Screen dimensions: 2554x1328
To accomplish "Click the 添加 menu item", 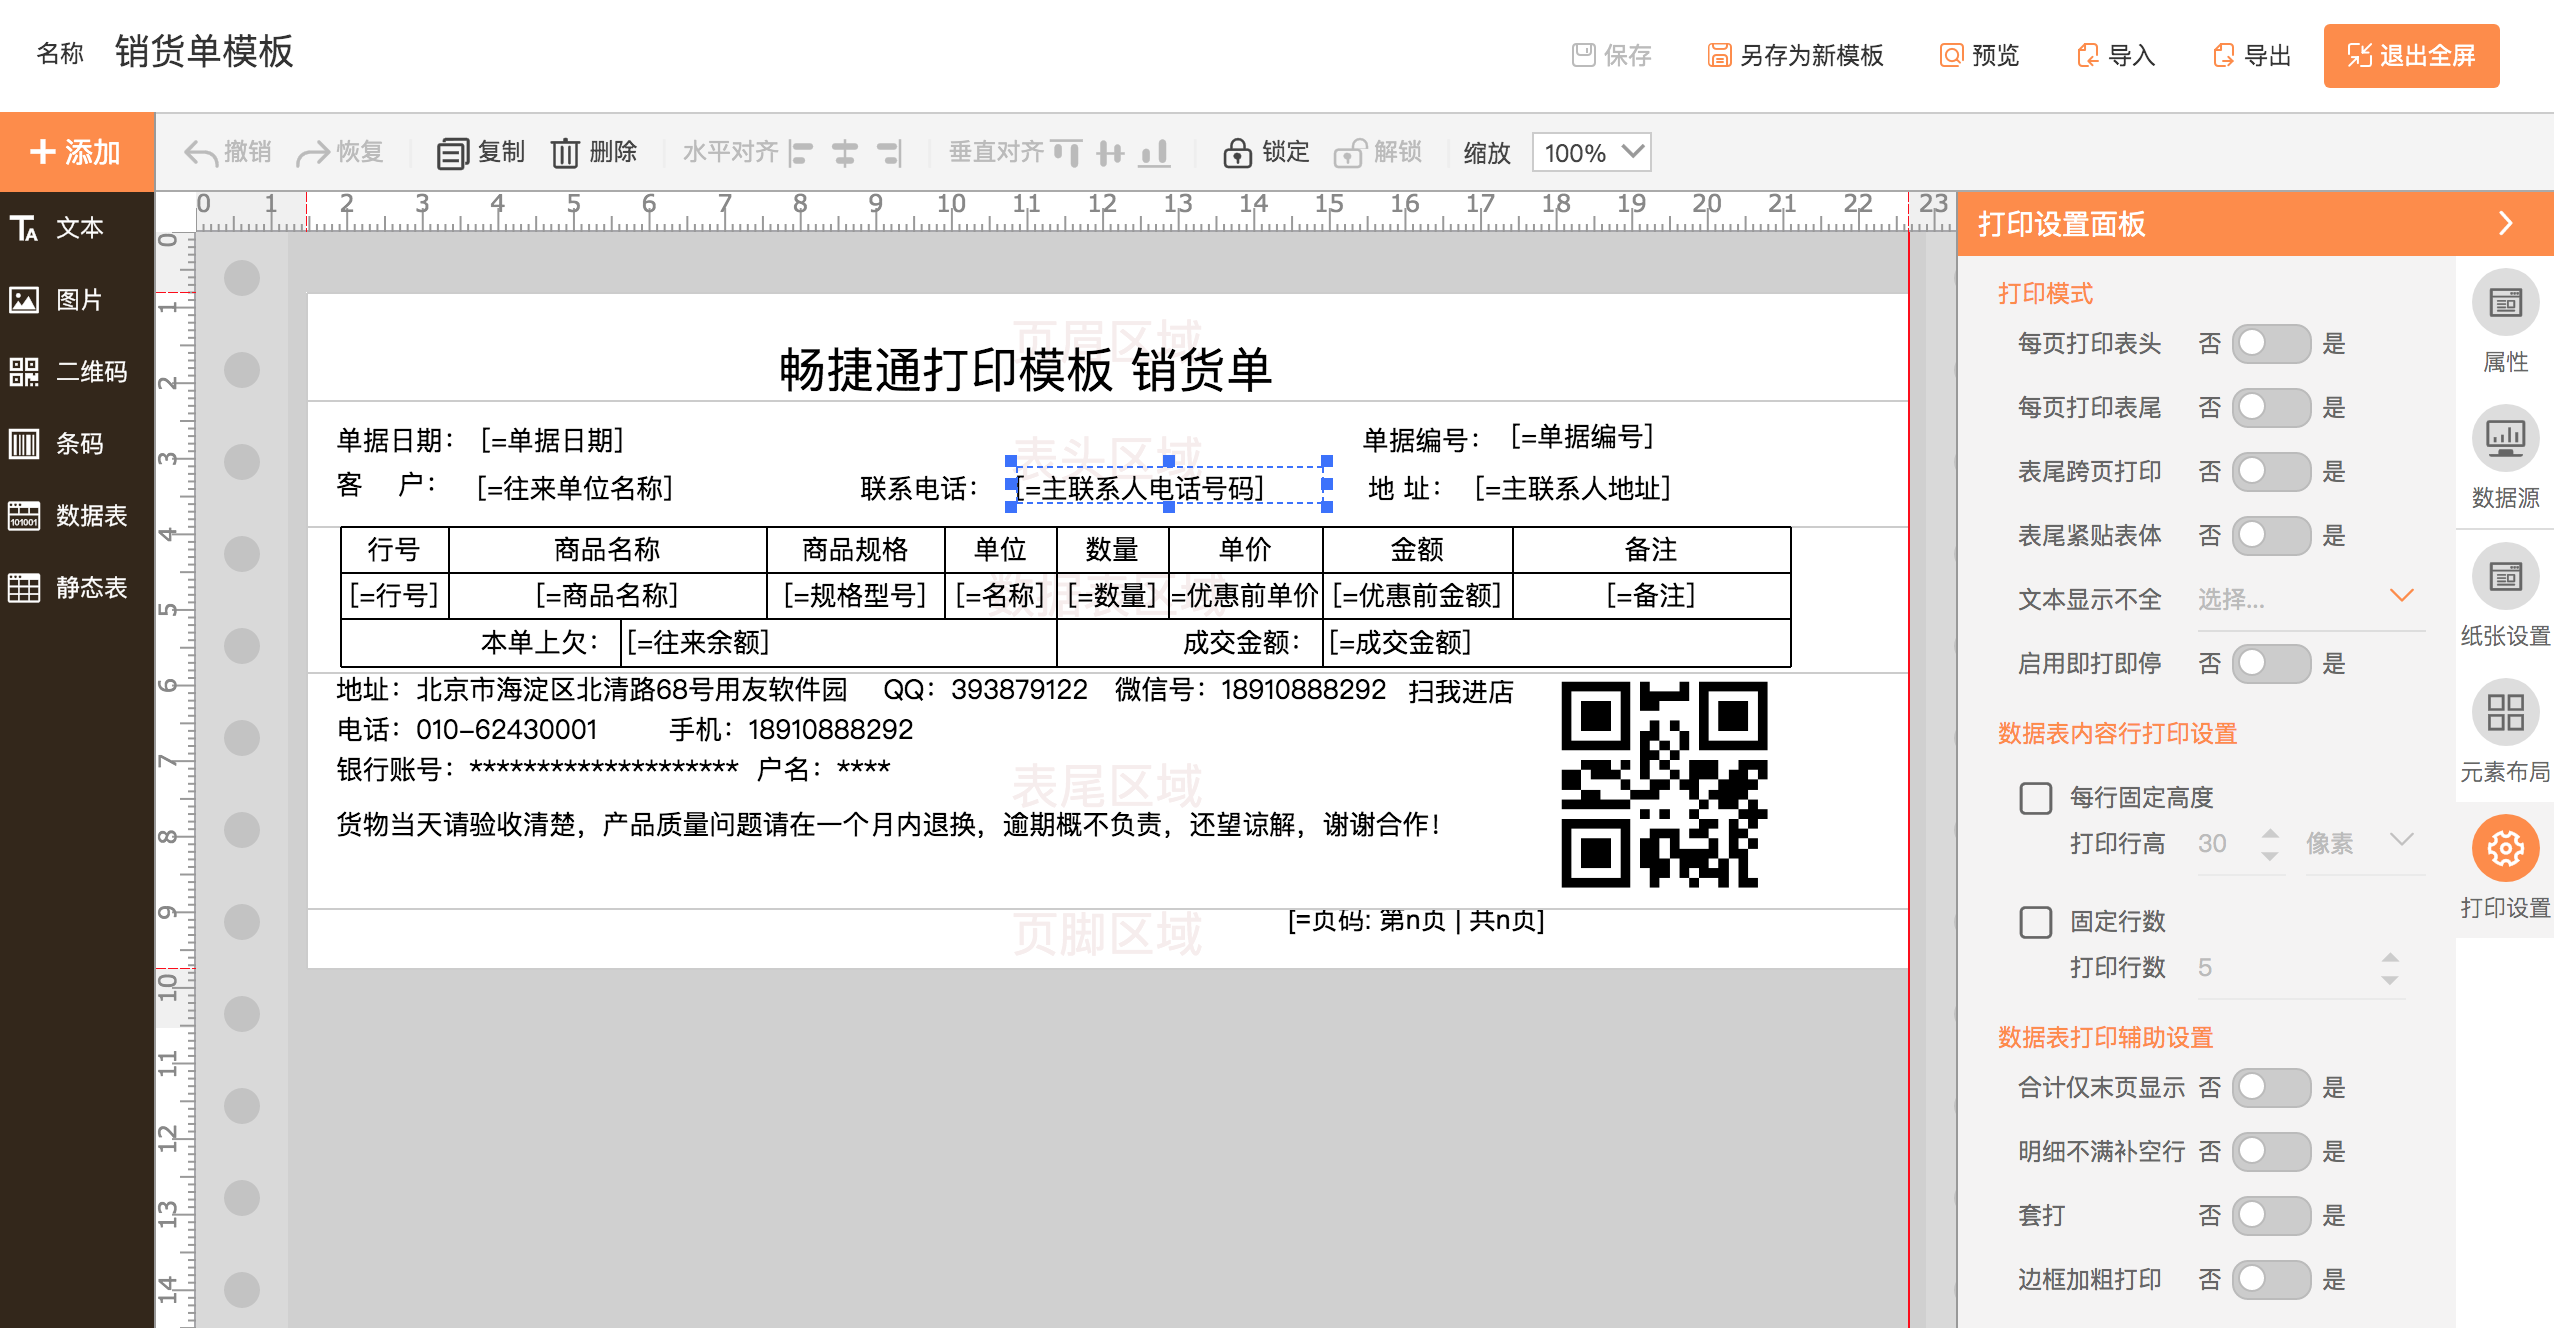I will click(76, 152).
